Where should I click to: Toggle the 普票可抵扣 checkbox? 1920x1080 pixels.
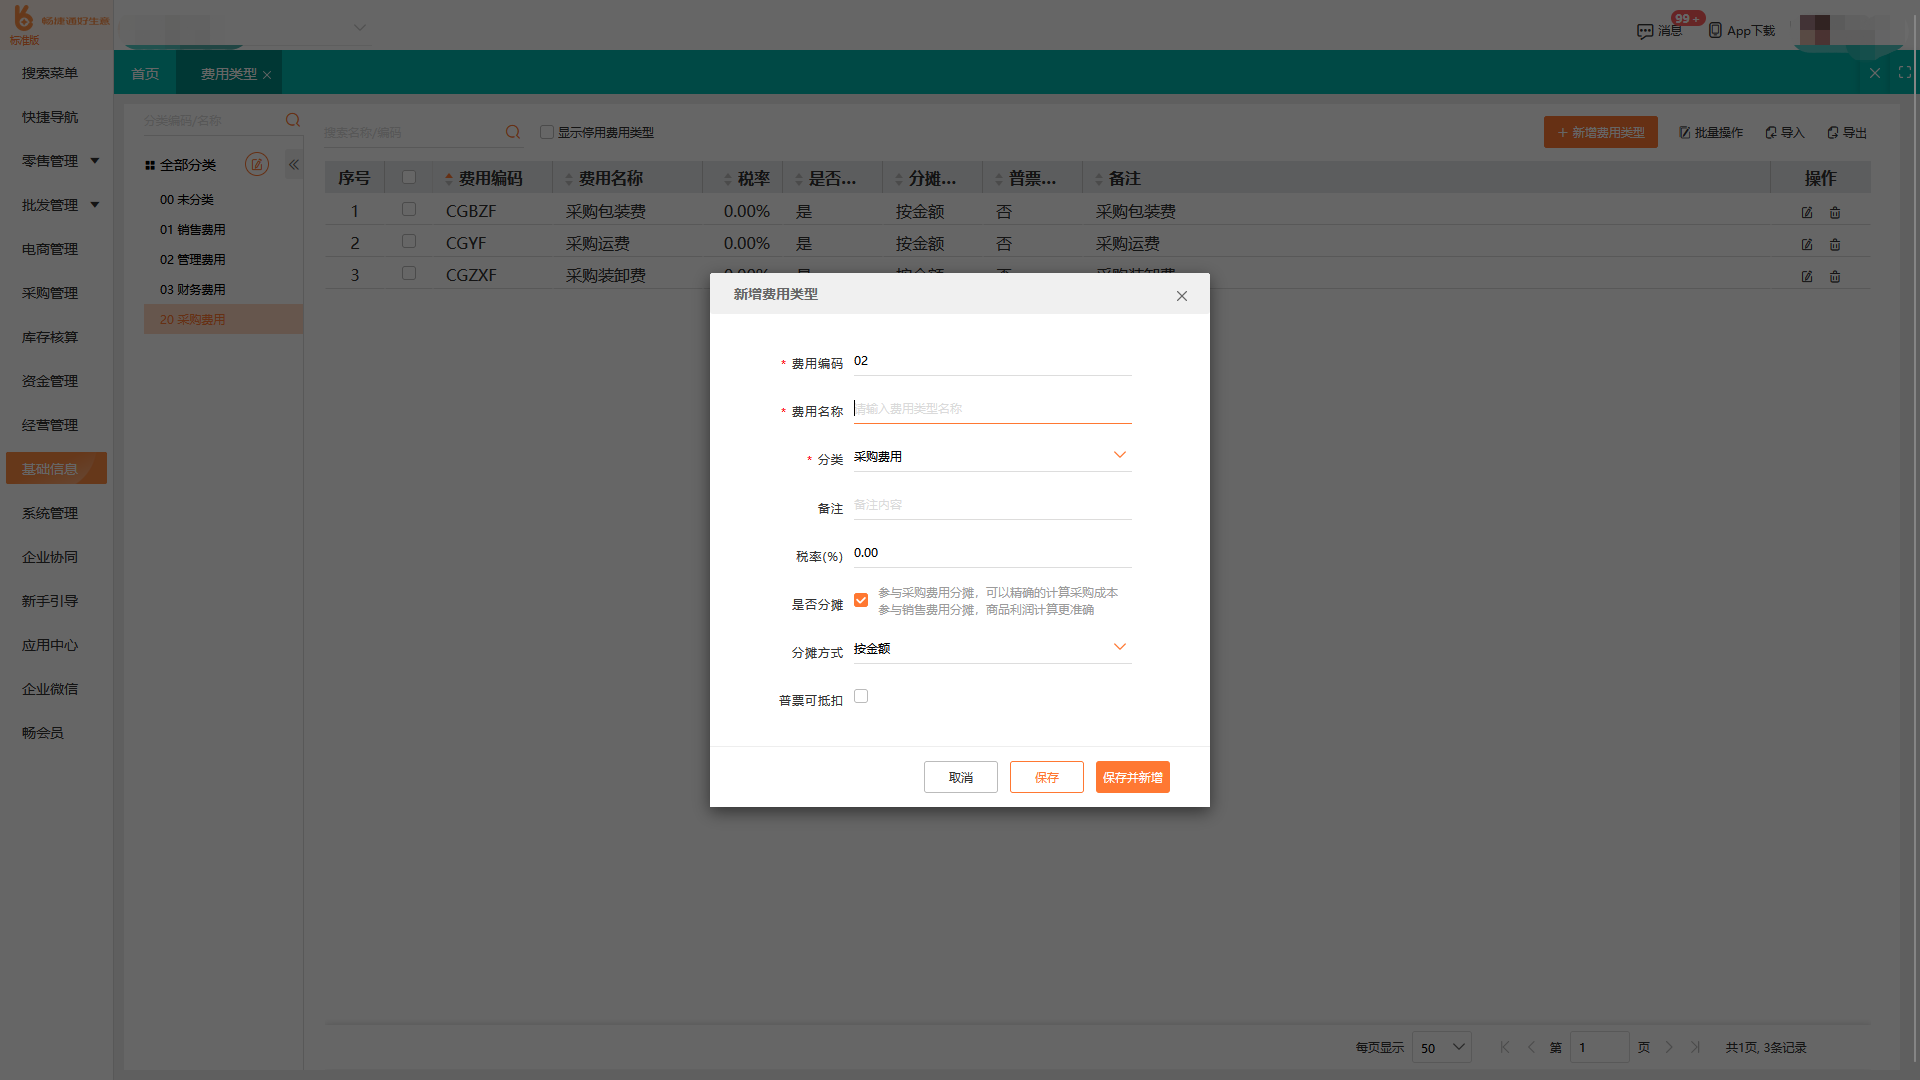[861, 695]
